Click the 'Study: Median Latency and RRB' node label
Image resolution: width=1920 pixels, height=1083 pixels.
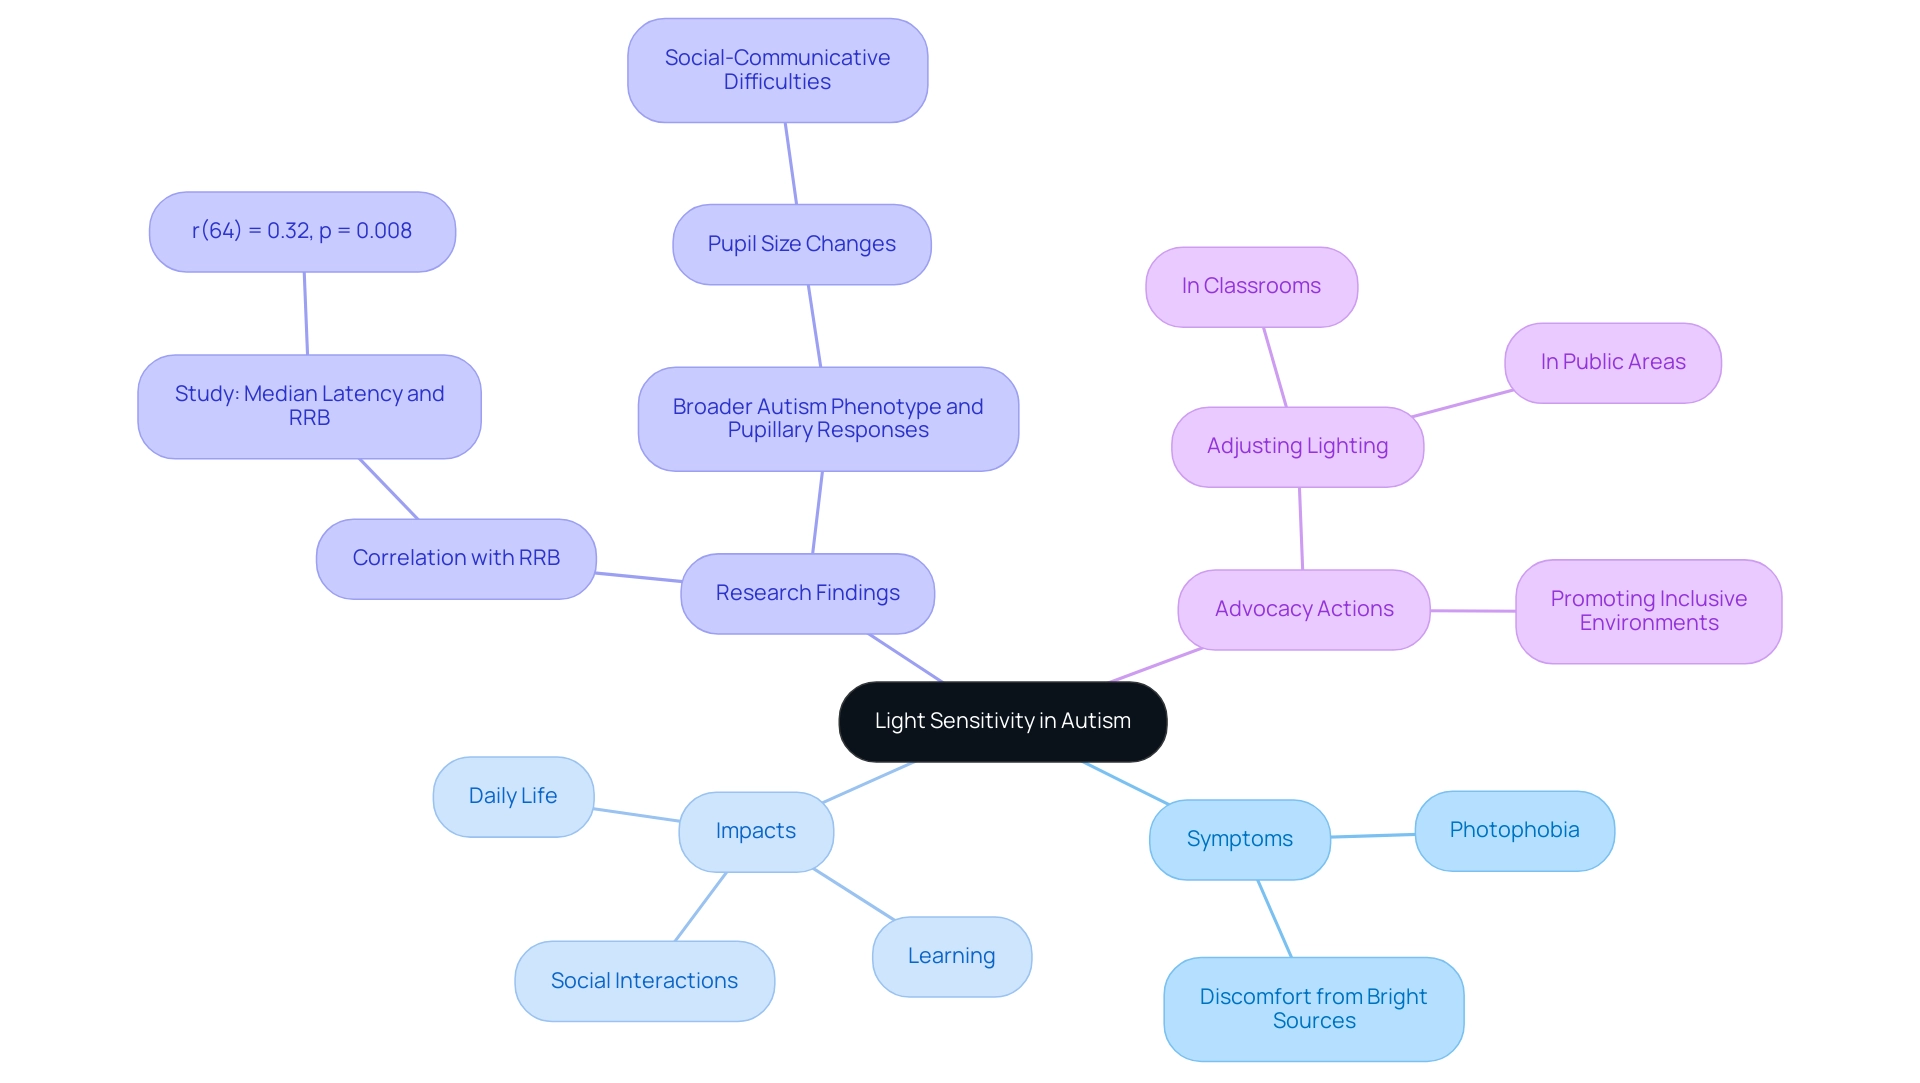[290, 418]
